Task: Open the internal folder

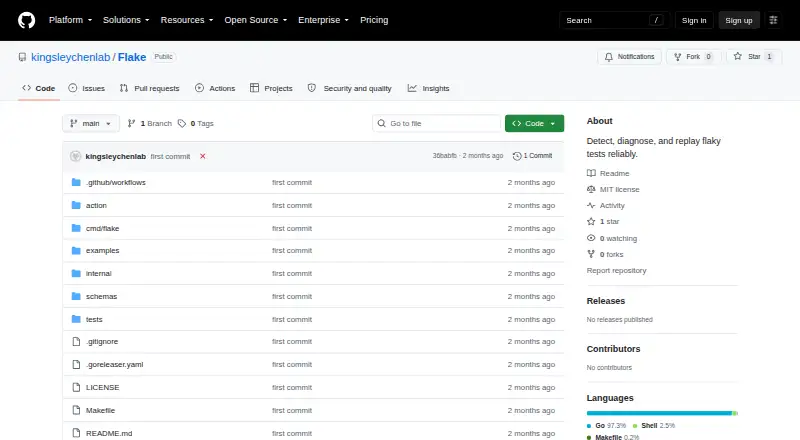Action: (98, 274)
